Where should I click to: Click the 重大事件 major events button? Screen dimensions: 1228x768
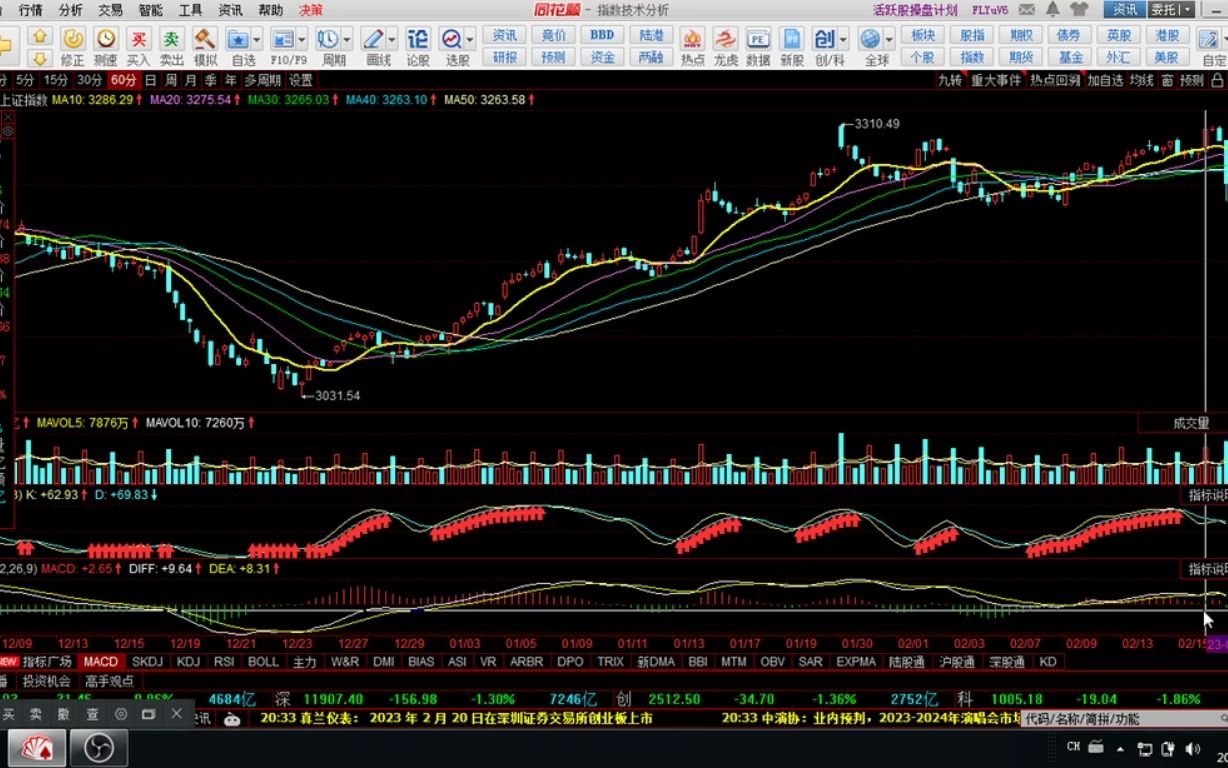(996, 80)
